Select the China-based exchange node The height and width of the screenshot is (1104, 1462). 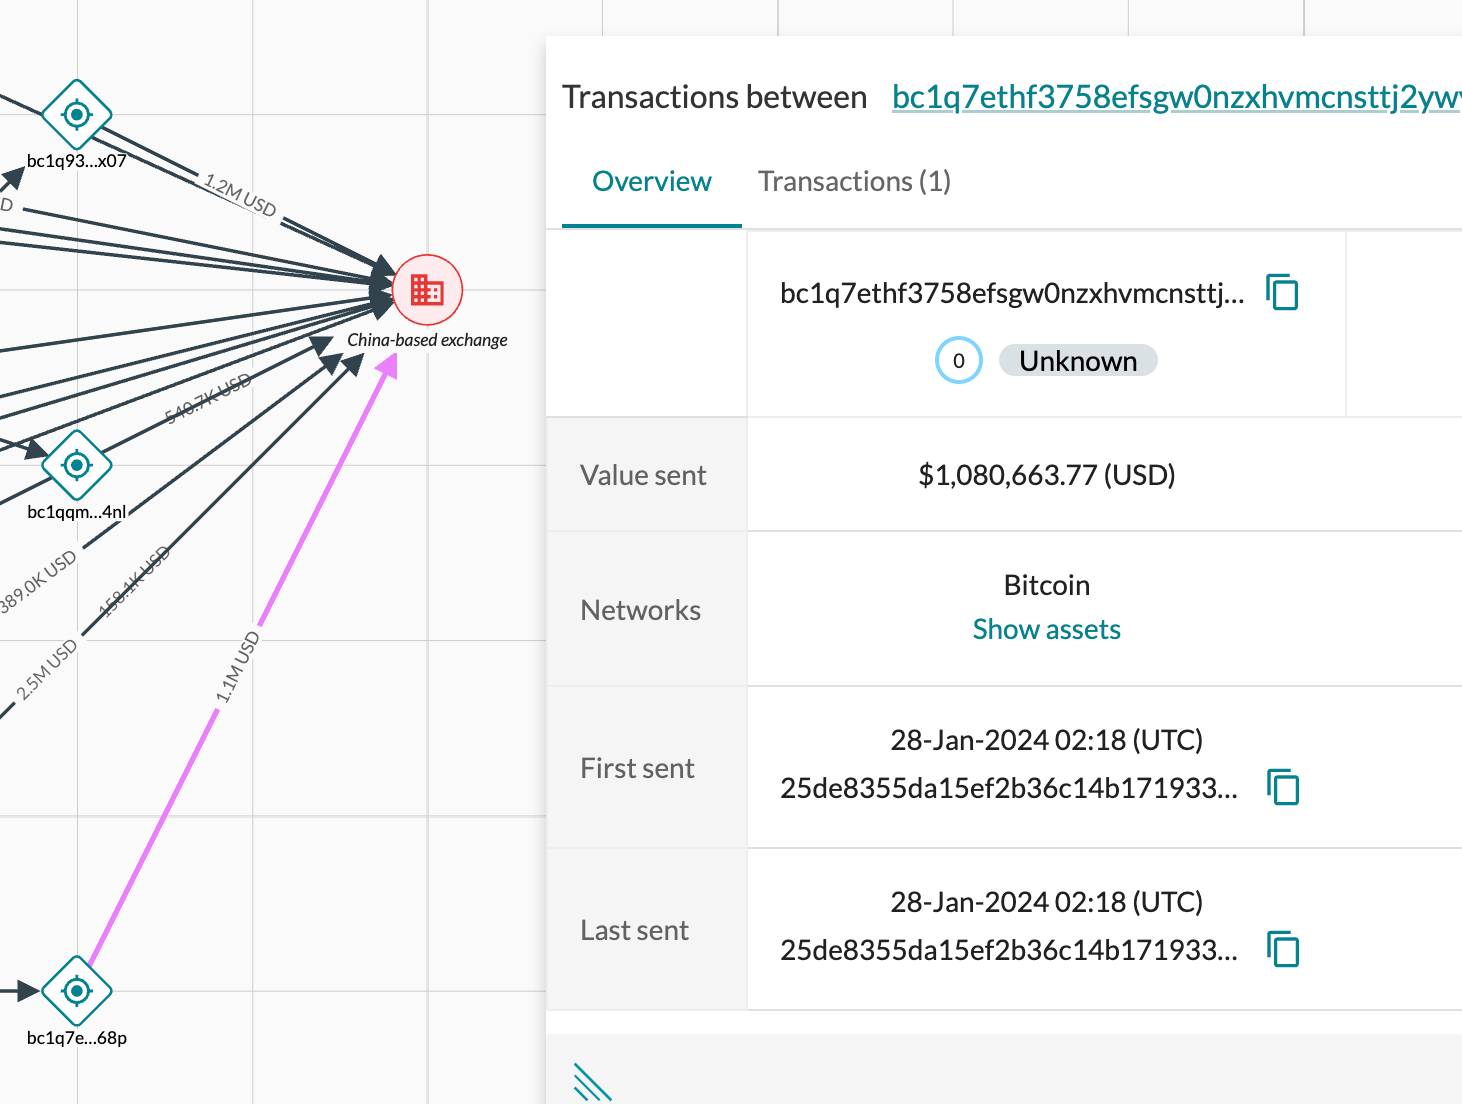(427, 291)
